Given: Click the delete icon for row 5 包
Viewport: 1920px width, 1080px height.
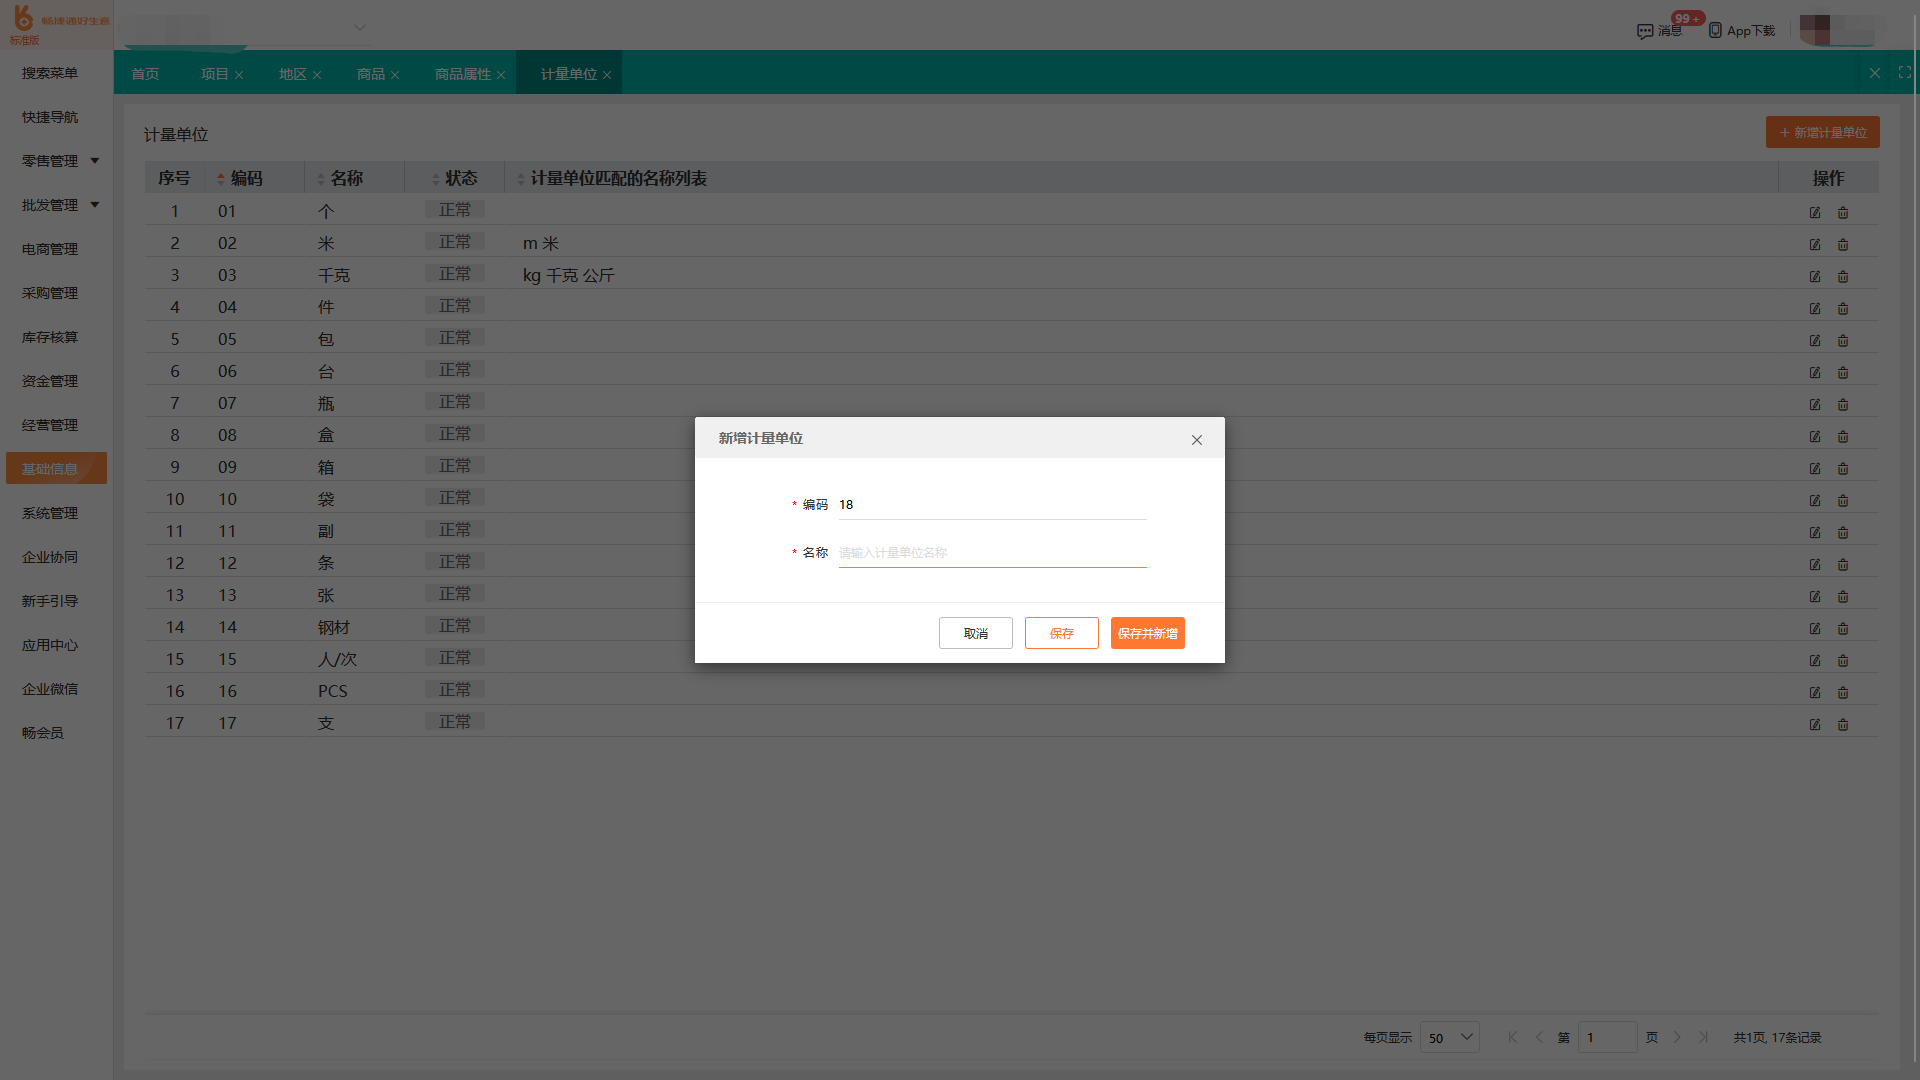Looking at the screenshot, I should 1844,339.
